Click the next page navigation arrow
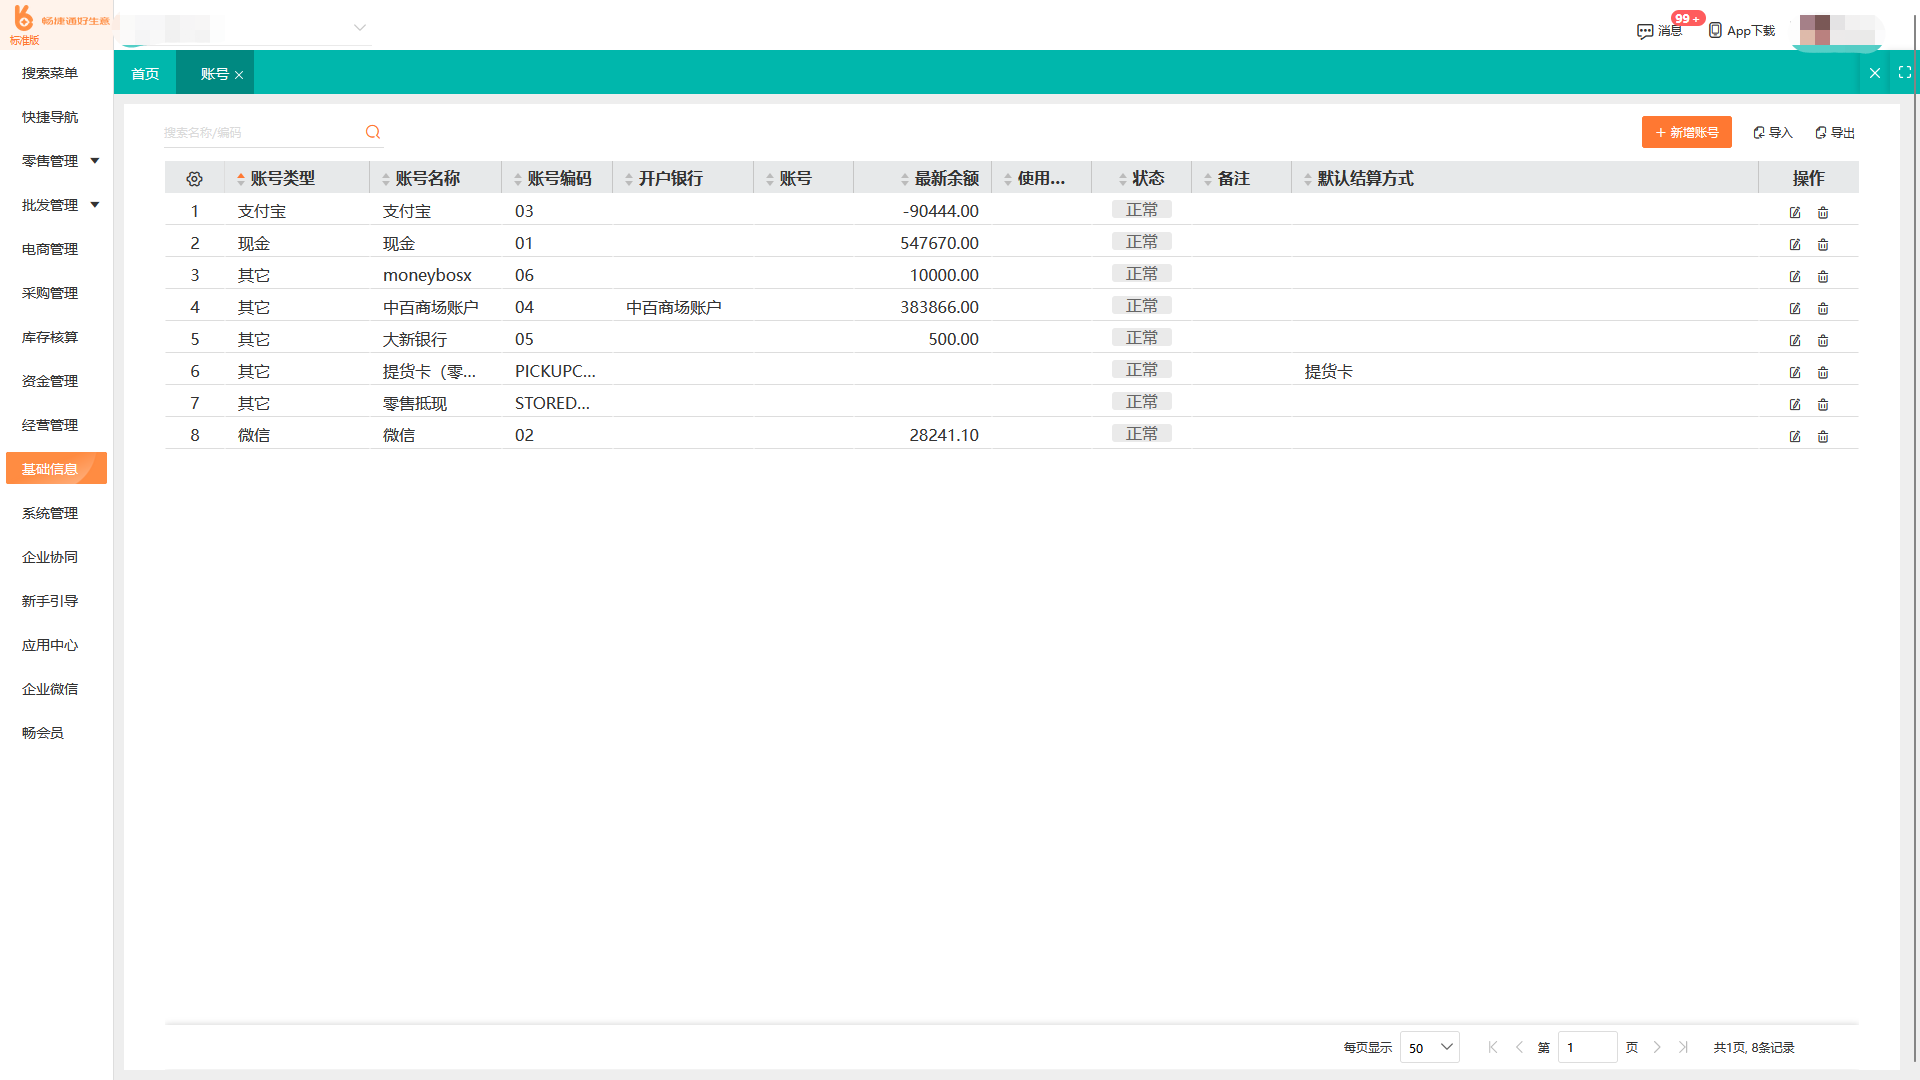The image size is (1920, 1080). [x=1656, y=1046]
